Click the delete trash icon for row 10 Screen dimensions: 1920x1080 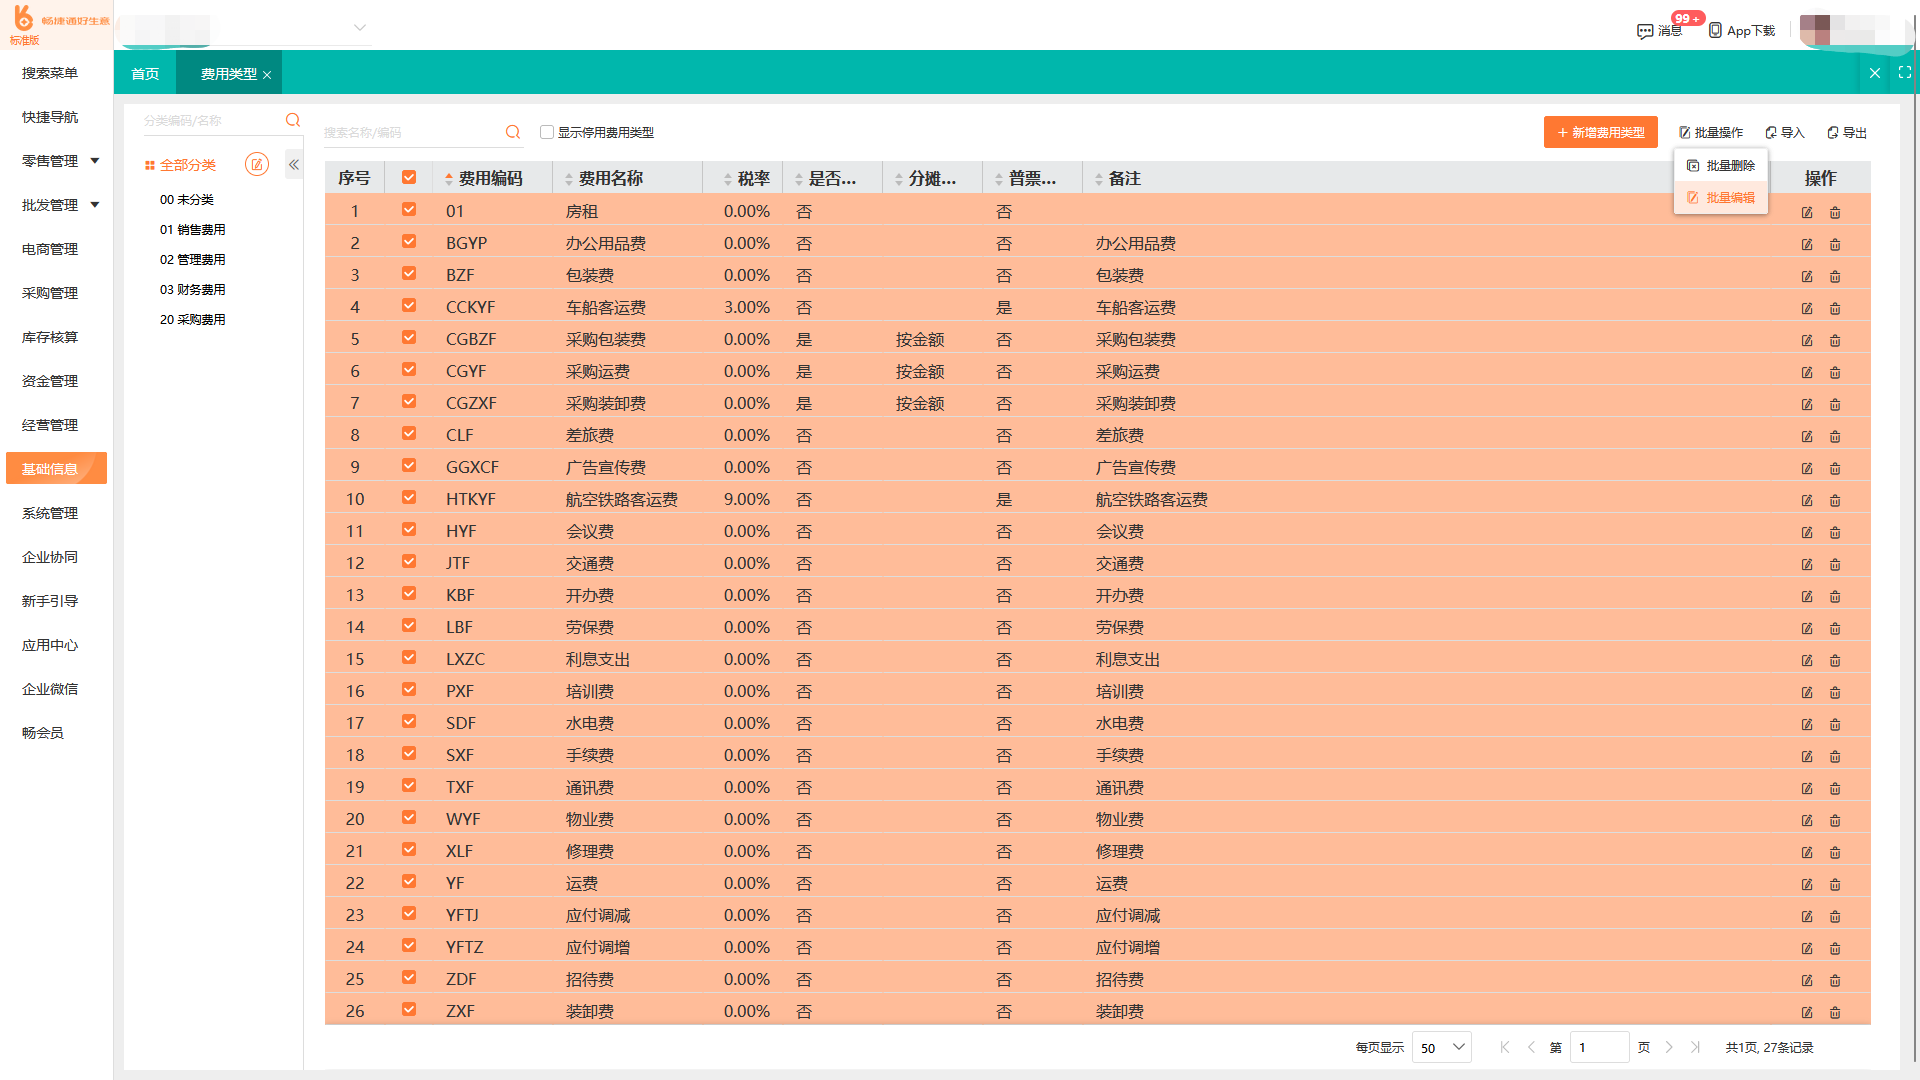pyautogui.click(x=1836, y=498)
